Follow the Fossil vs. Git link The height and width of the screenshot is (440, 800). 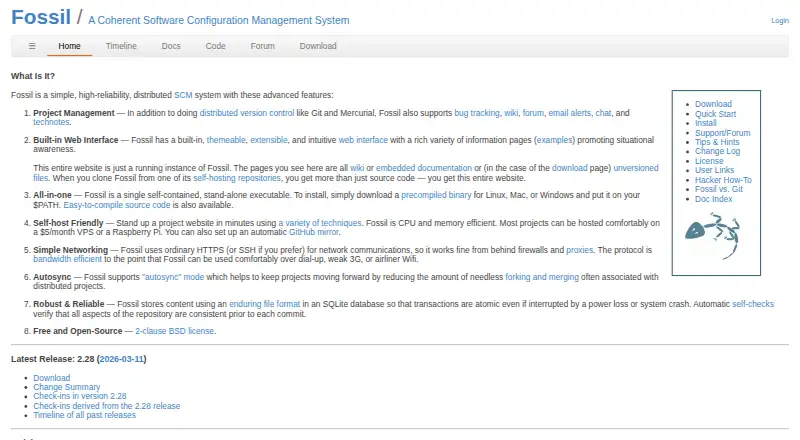(x=718, y=189)
